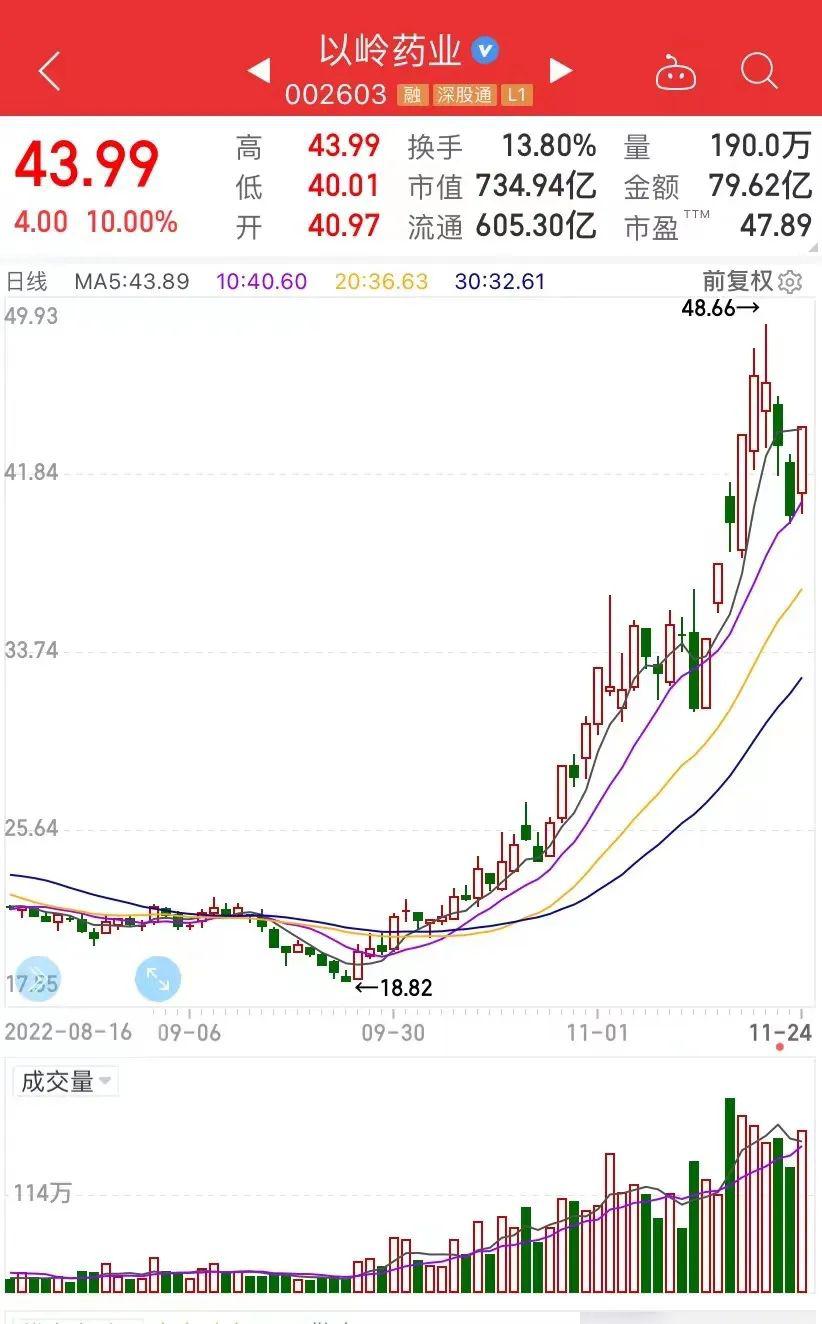Toggle the MA5 moving average indicator
822x1324 pixels.
(x=132, y=282)
